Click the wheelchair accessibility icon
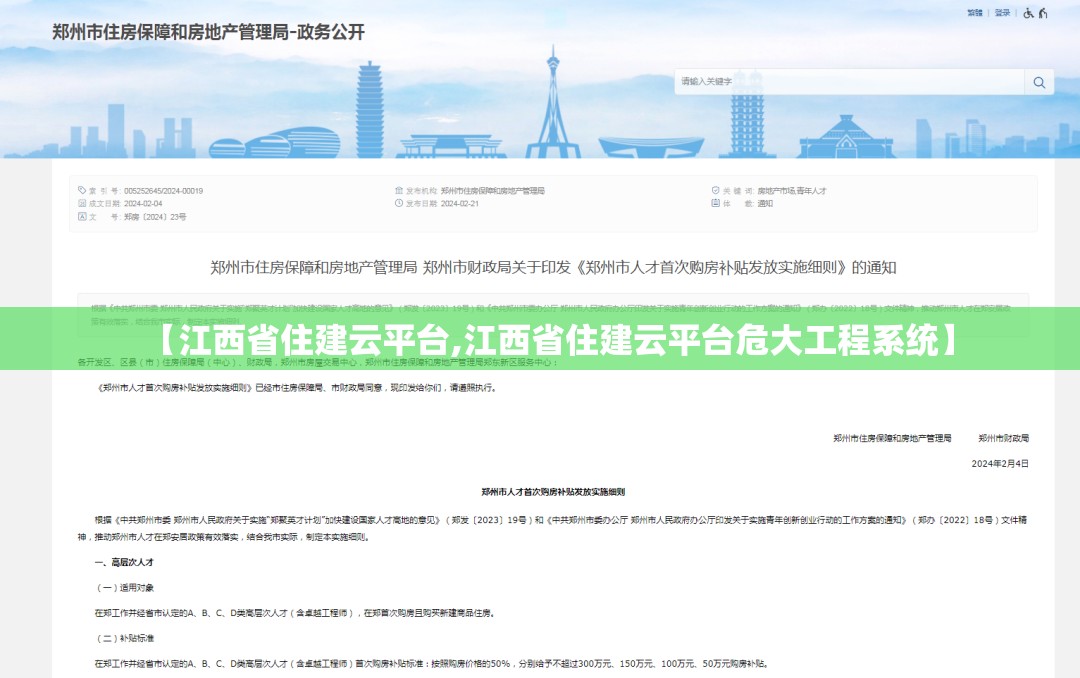The width and height of the screenshot is (1080, 678). pos(1027,13)
